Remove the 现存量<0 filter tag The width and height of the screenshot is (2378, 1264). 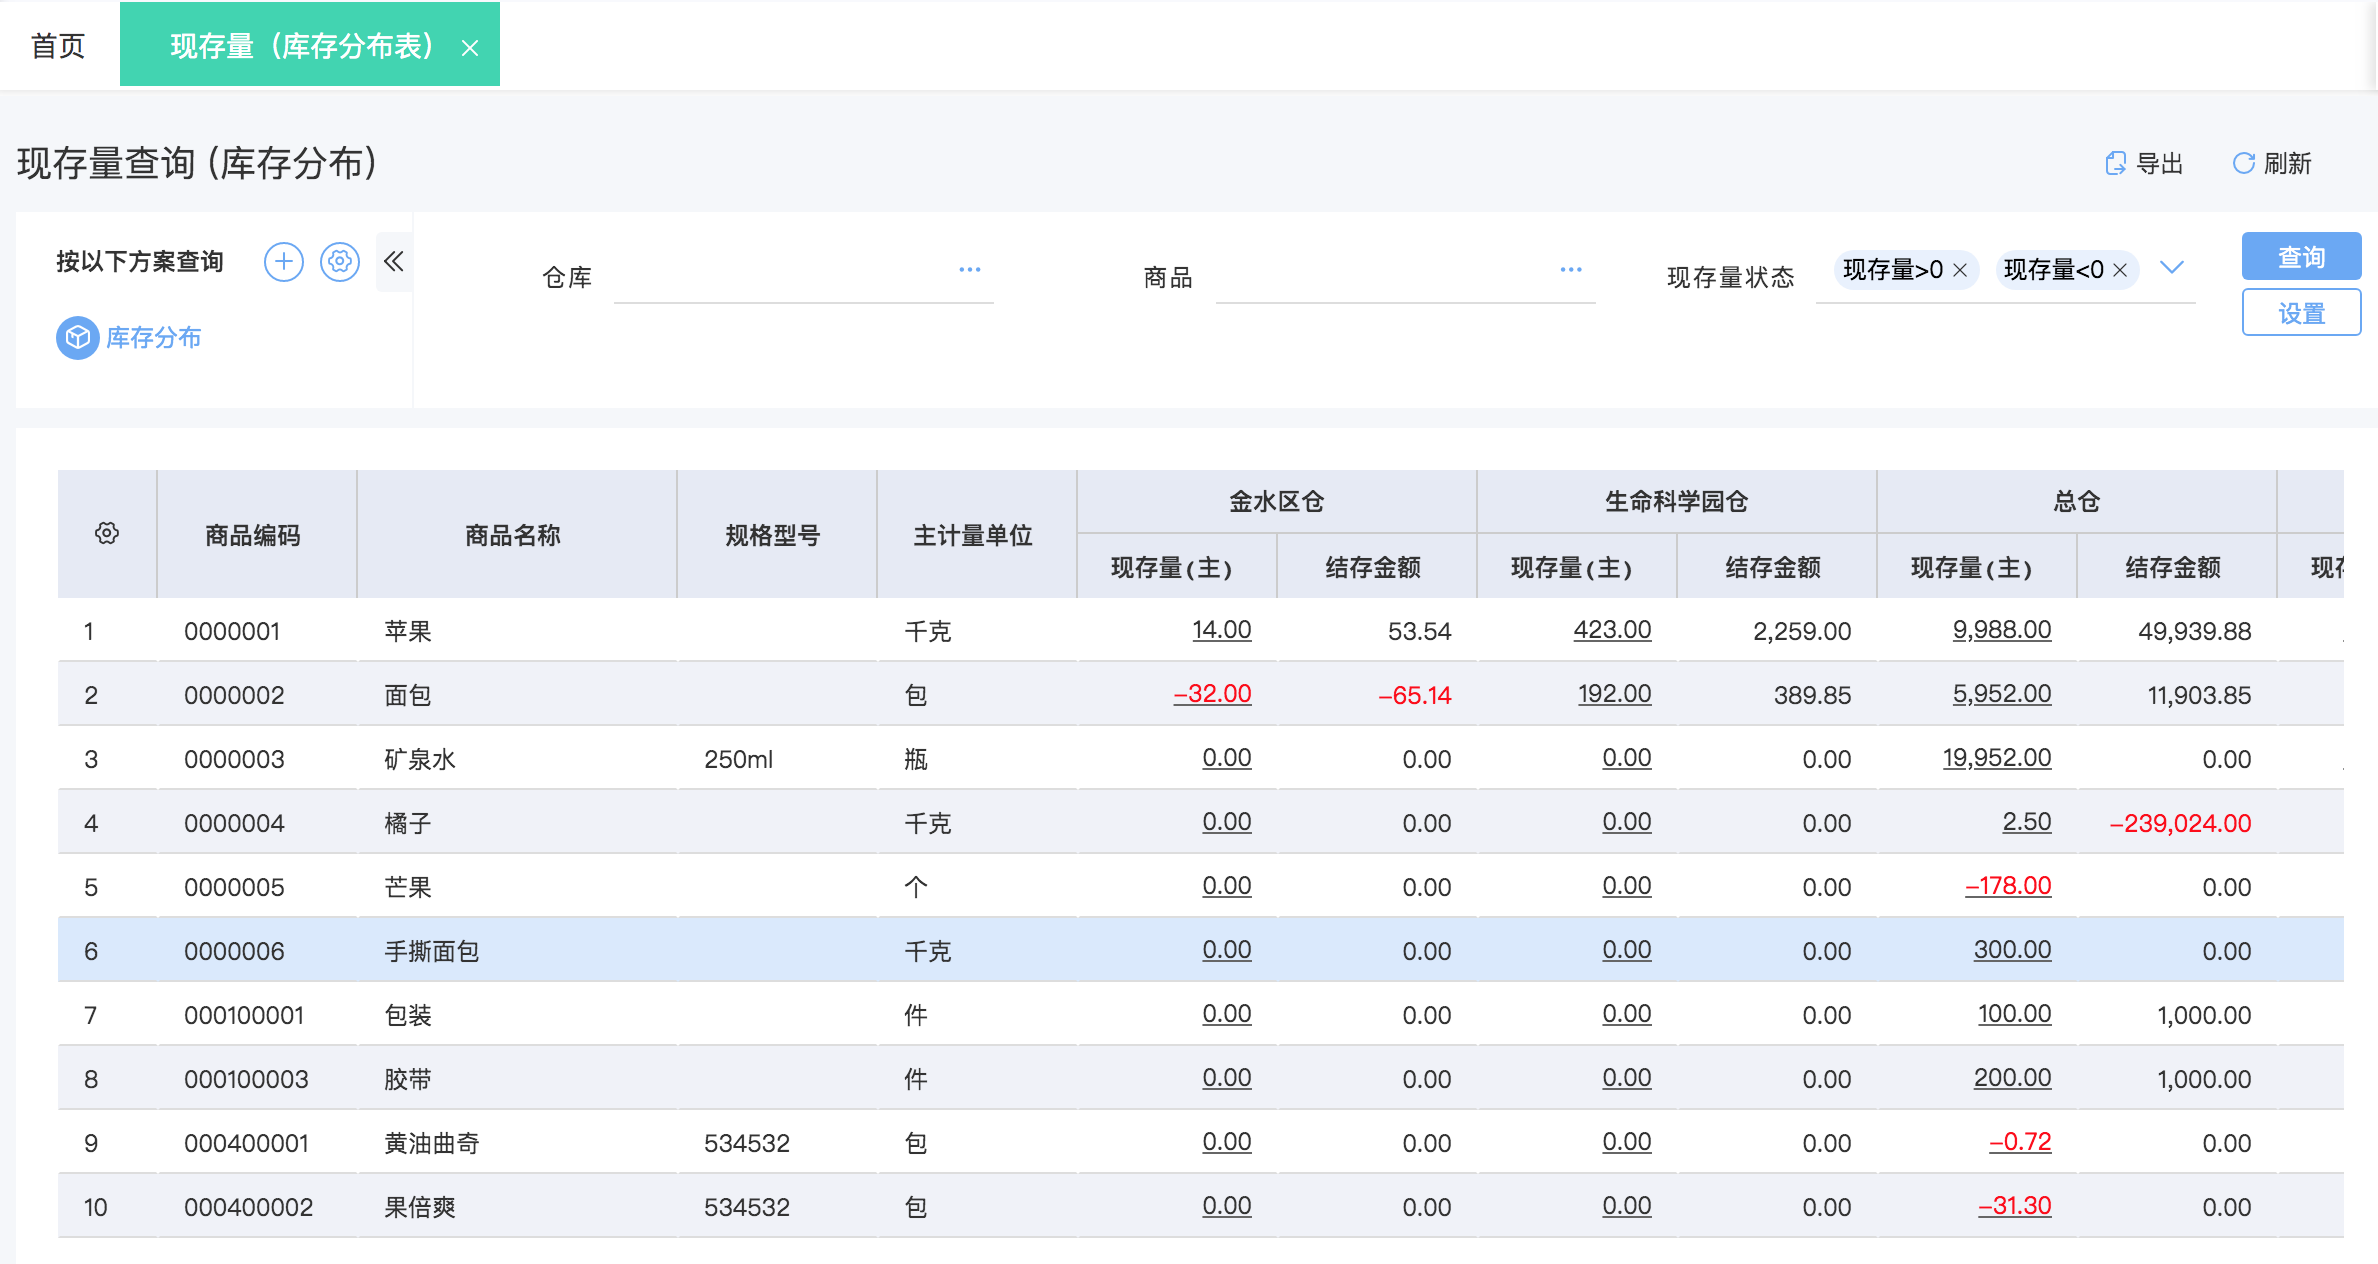tap(2120, 267)
